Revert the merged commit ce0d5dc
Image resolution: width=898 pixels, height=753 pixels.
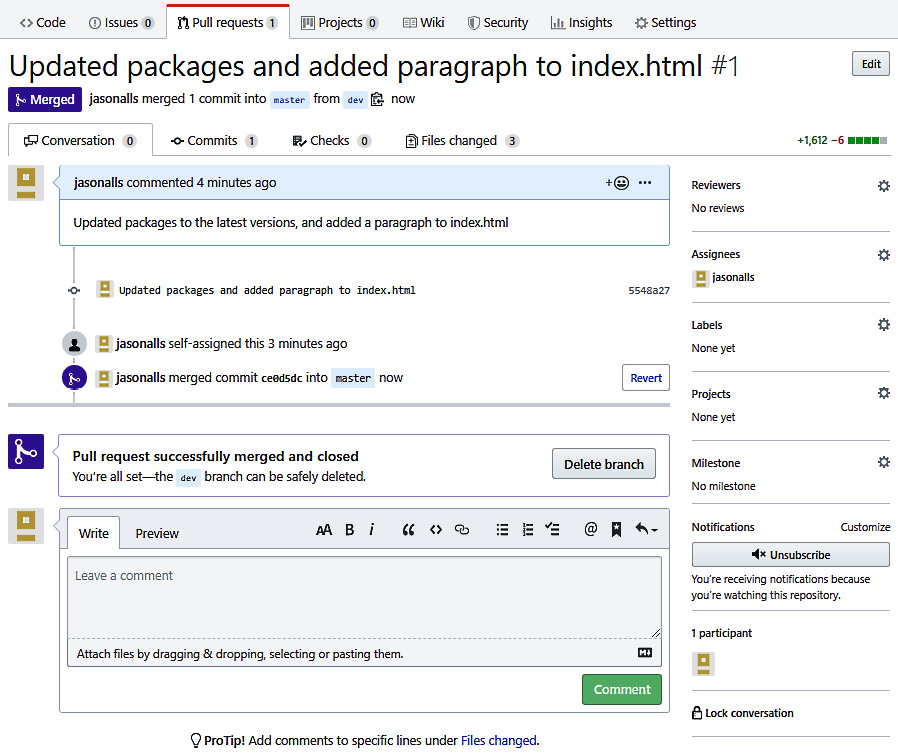(x=645, y=377)
